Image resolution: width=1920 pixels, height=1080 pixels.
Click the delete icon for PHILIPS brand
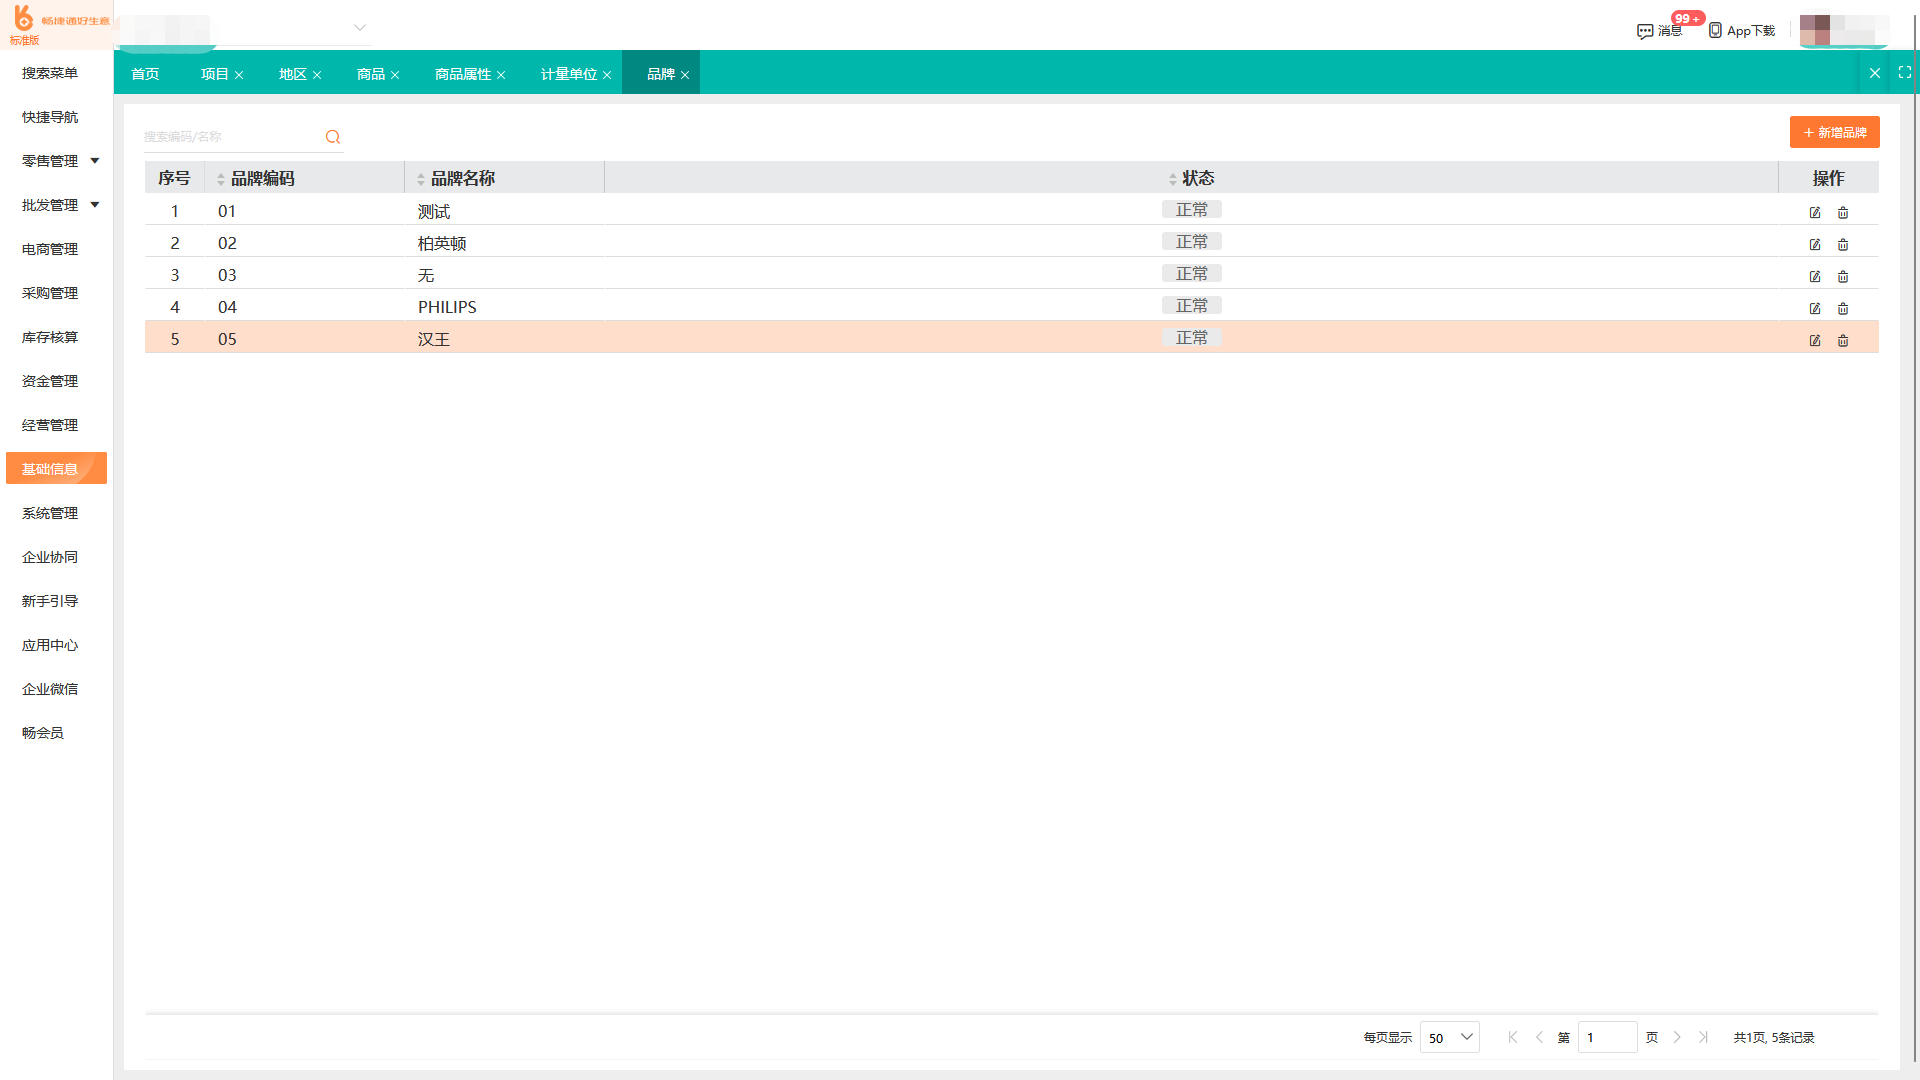1842,306
